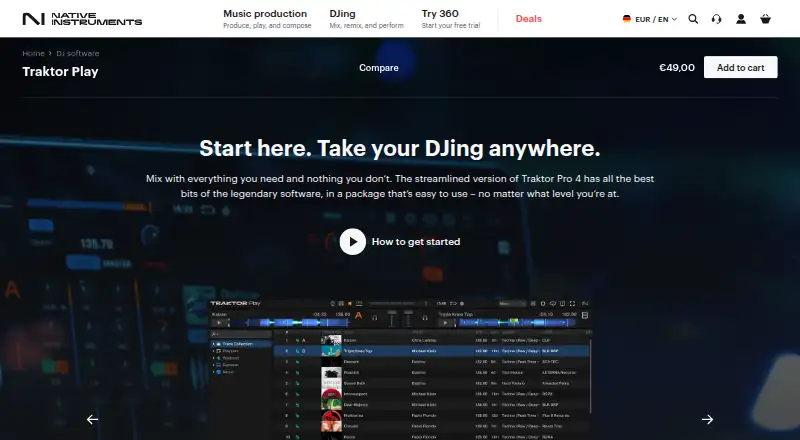This screenshot has width=800, height=440.
Task: Click the 'Start here. Take your DJing anywhere.' headline
Action: pyautogui.click(x=399, y=148)
